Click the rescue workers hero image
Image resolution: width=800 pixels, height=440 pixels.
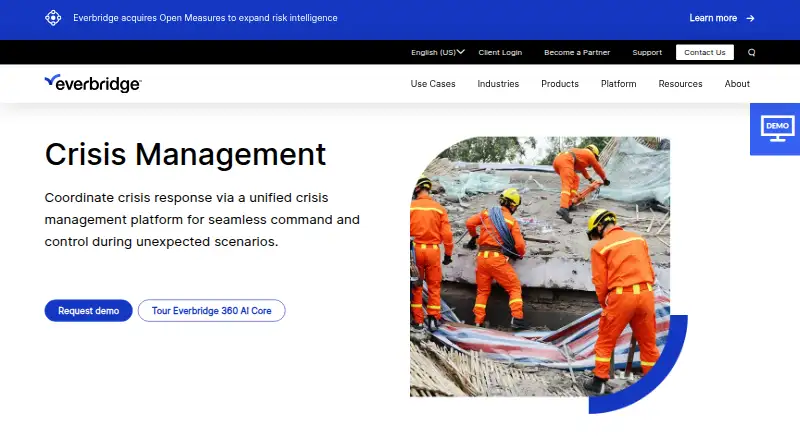click(540, 266)
